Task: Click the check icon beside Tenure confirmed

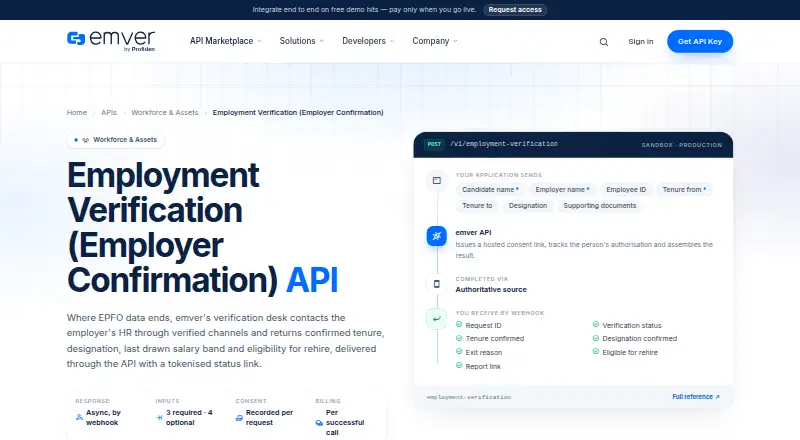Action: [459, 338]
